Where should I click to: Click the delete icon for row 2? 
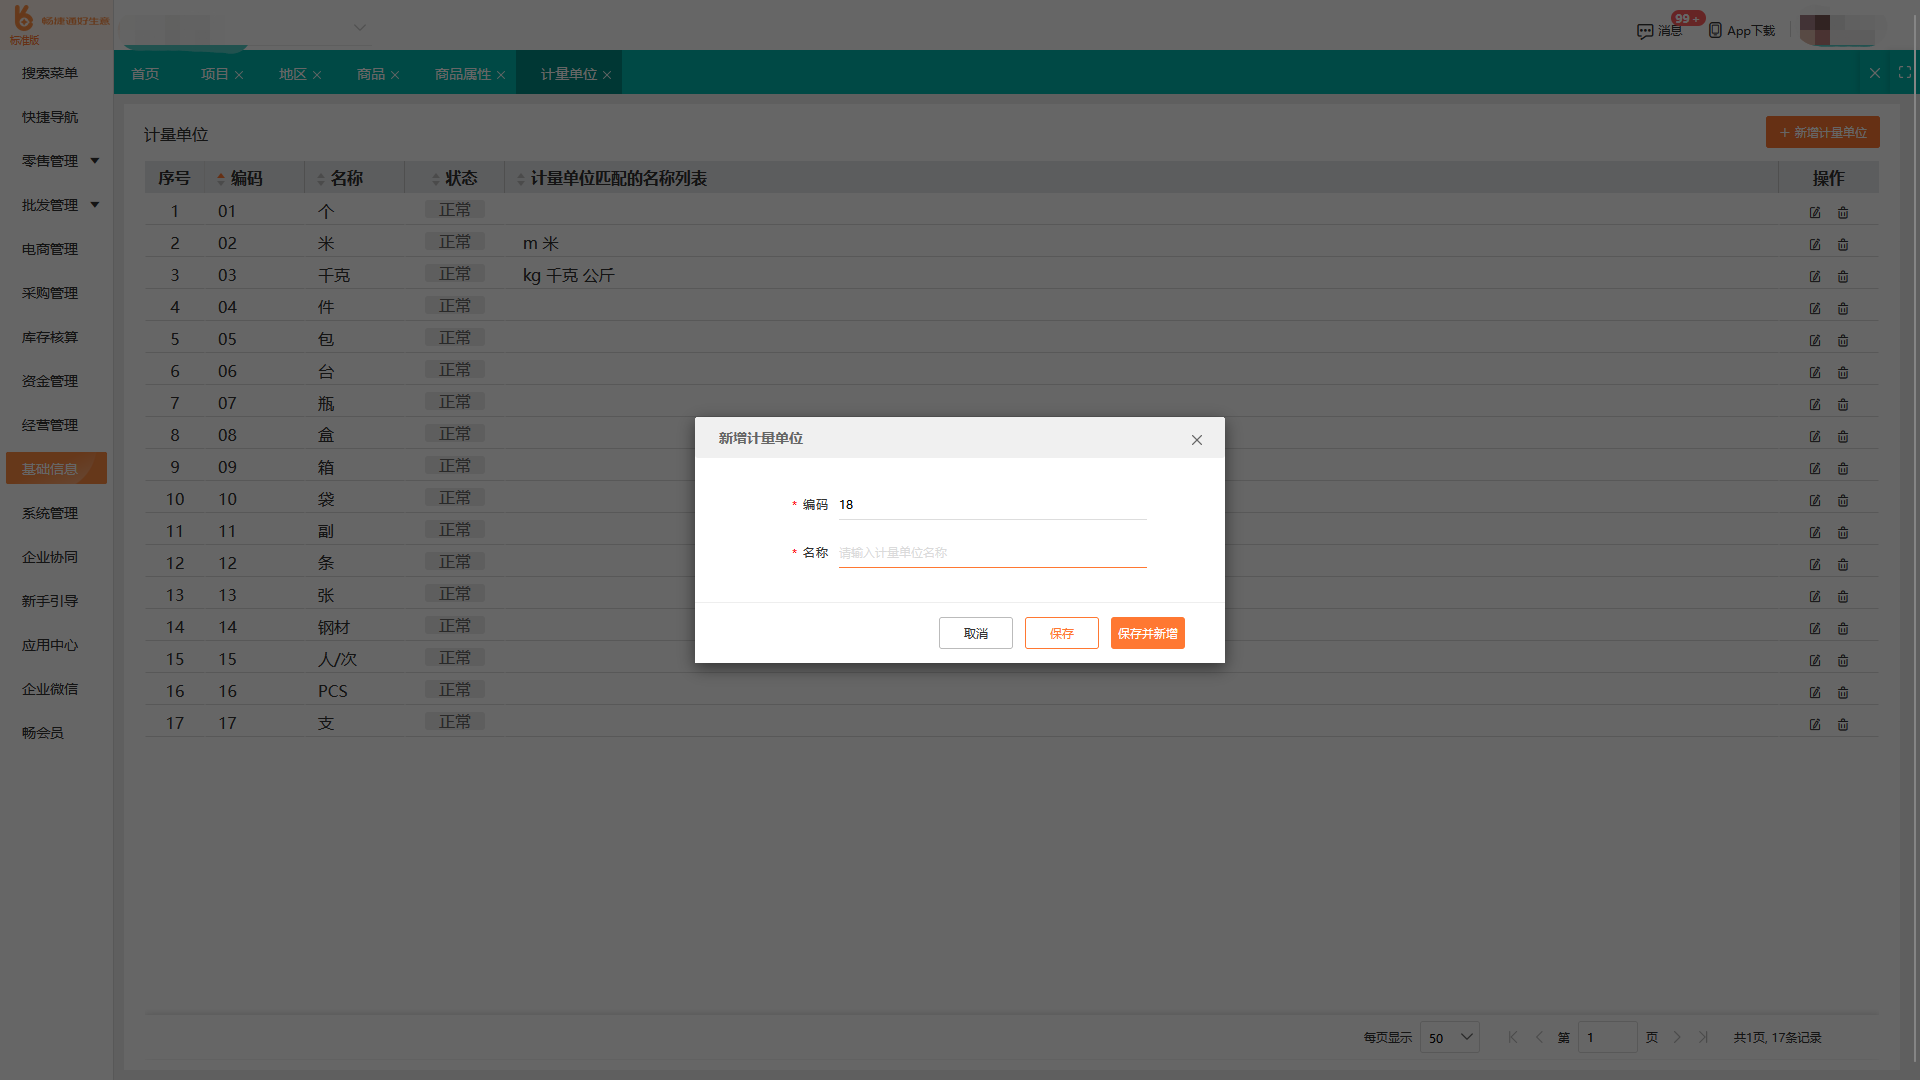[x=1844, y=244]
